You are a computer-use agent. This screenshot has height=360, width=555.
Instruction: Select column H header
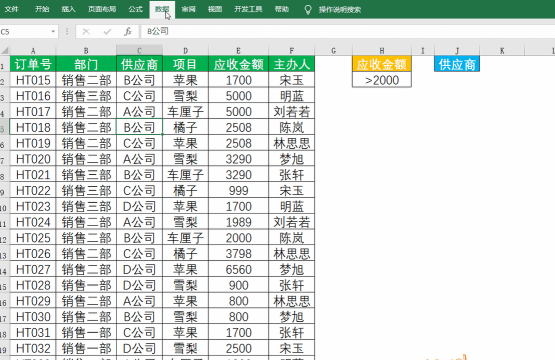[x=382, y=51]
